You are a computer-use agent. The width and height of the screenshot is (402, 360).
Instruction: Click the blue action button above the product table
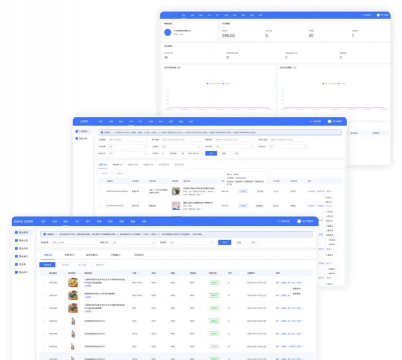pyautogui.click(x=47, y=265)
